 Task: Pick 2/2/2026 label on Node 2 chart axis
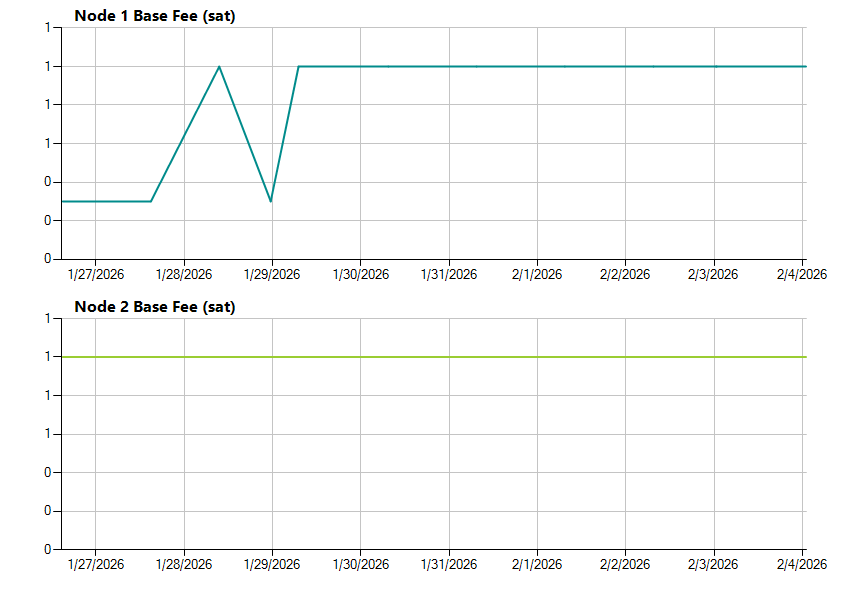click(625, 565)
